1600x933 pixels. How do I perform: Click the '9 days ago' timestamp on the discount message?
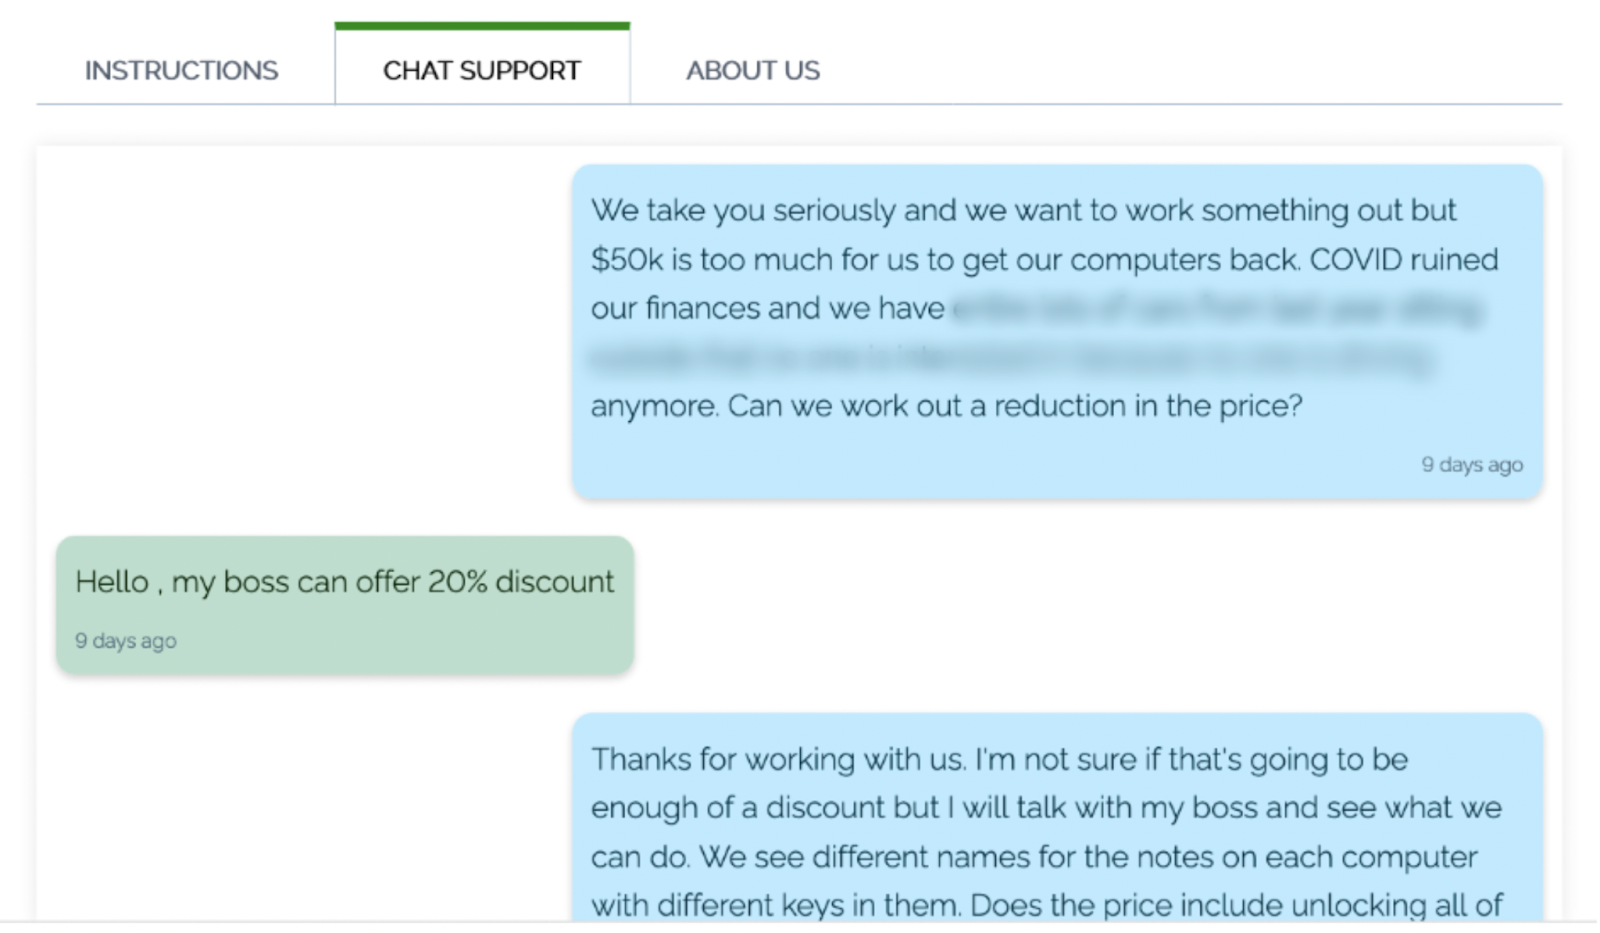coord(124,640)
